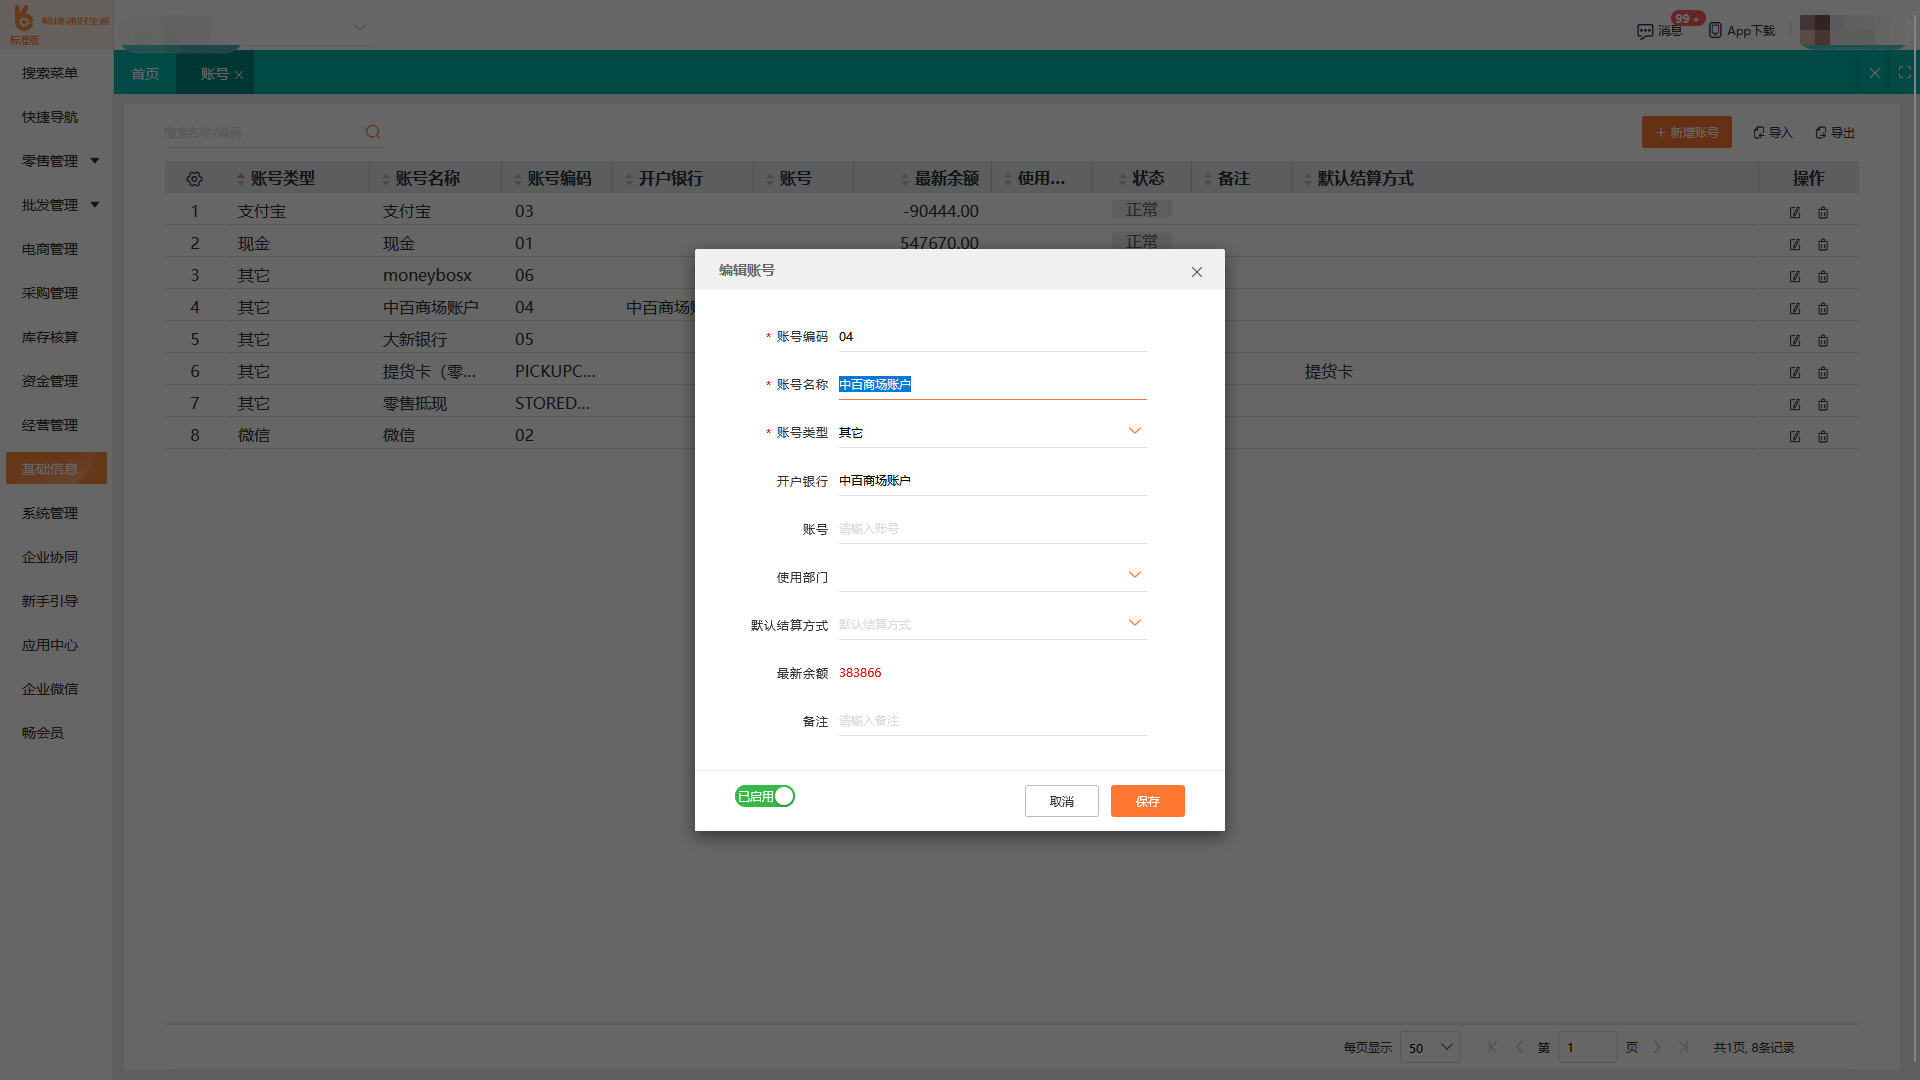Click the search magnifier icon

[x=373, y=132]
